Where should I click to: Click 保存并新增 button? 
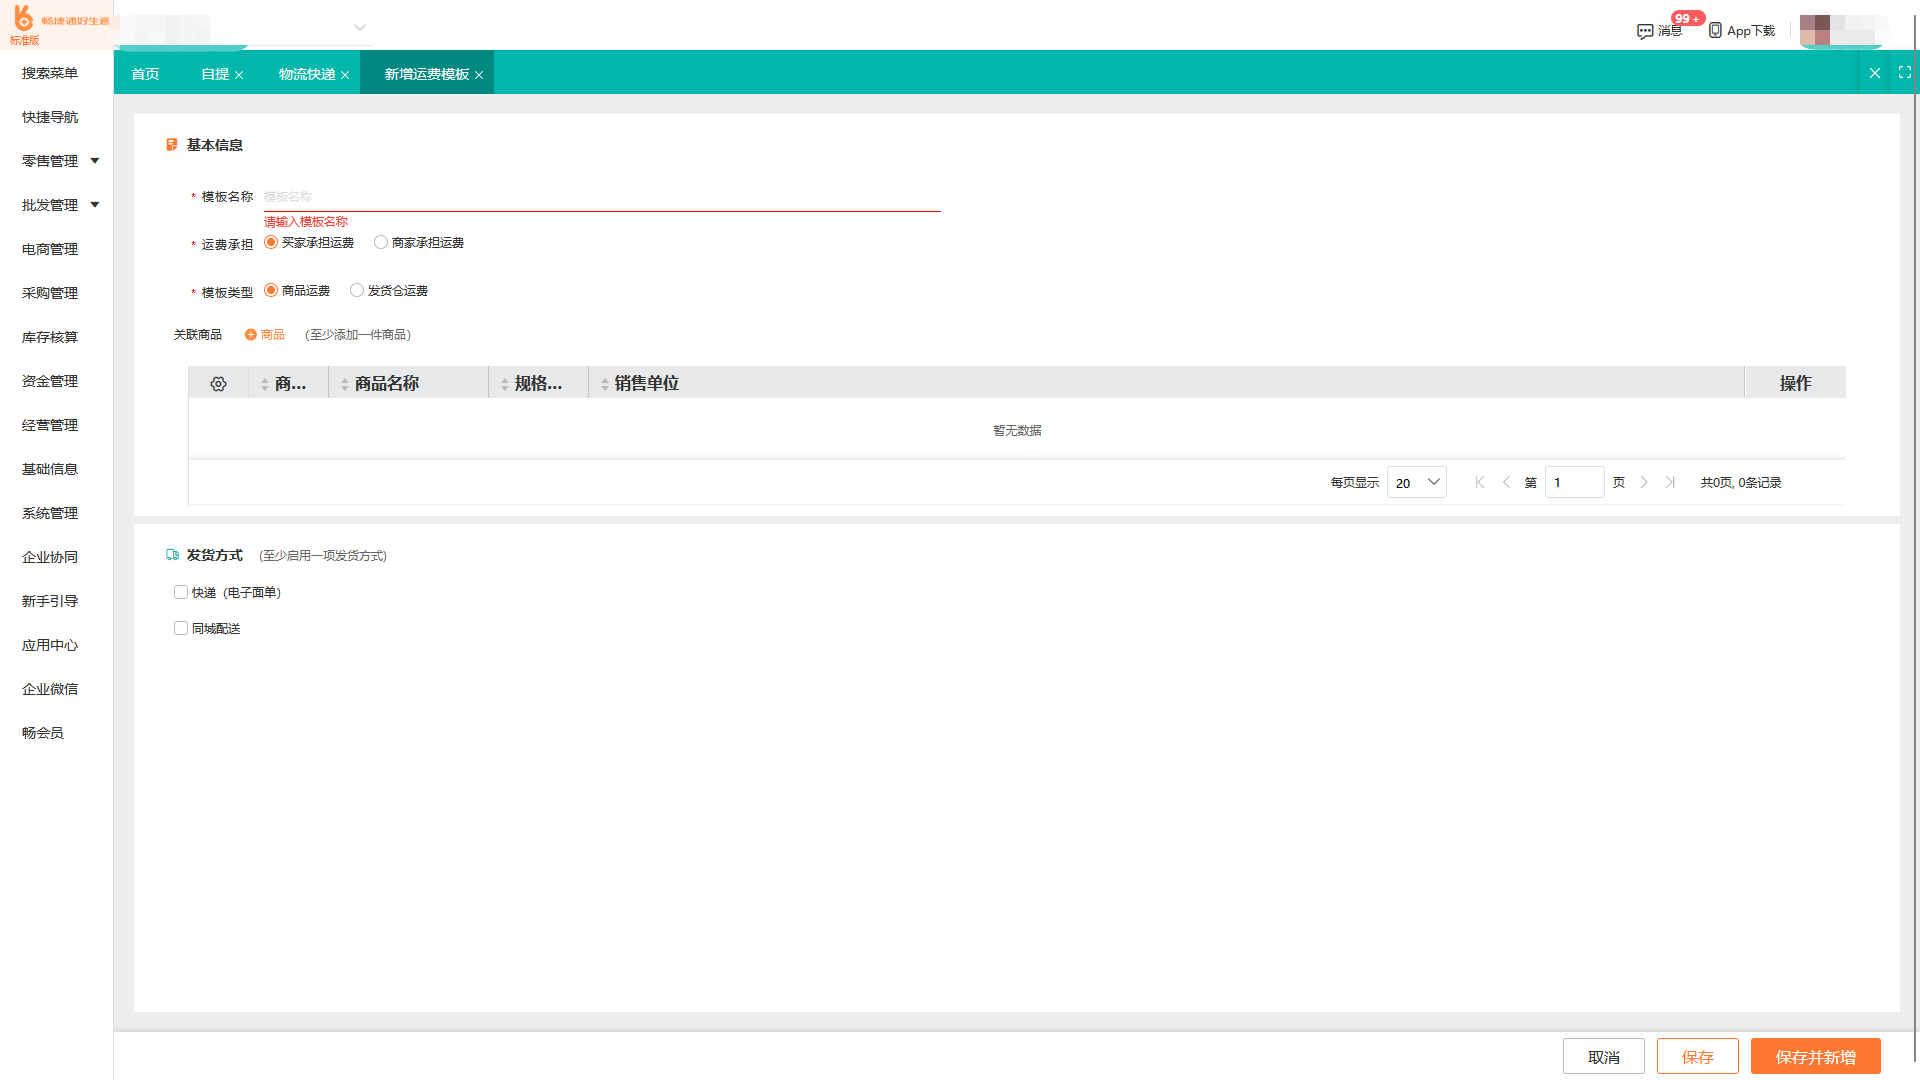[1813, 1054]
